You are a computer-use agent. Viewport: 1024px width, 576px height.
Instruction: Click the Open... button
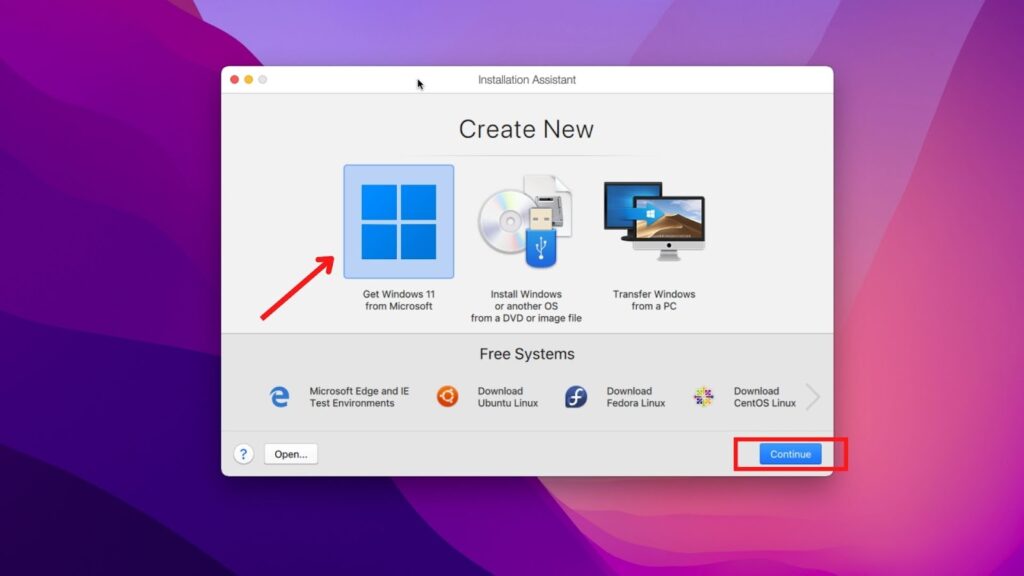(291, 454)
